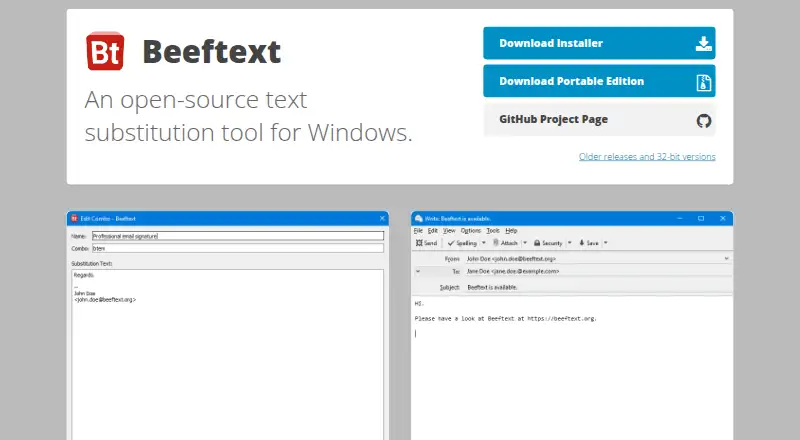This screenshot has width=800, height=440.
Task: Click the Save toolbar button
Action: [x=588, y=243]
